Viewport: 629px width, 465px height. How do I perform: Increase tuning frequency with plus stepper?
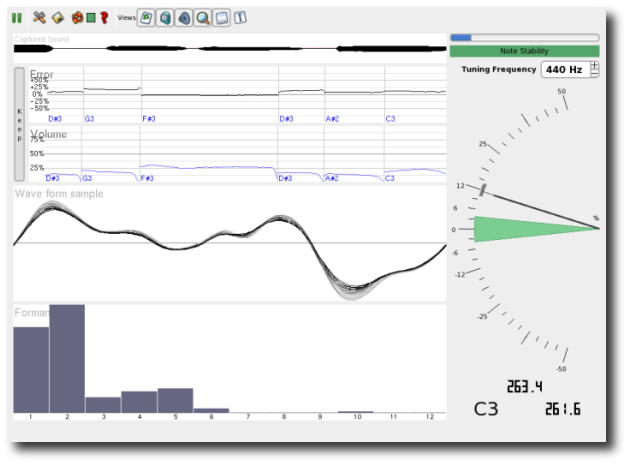coord(595,65)
